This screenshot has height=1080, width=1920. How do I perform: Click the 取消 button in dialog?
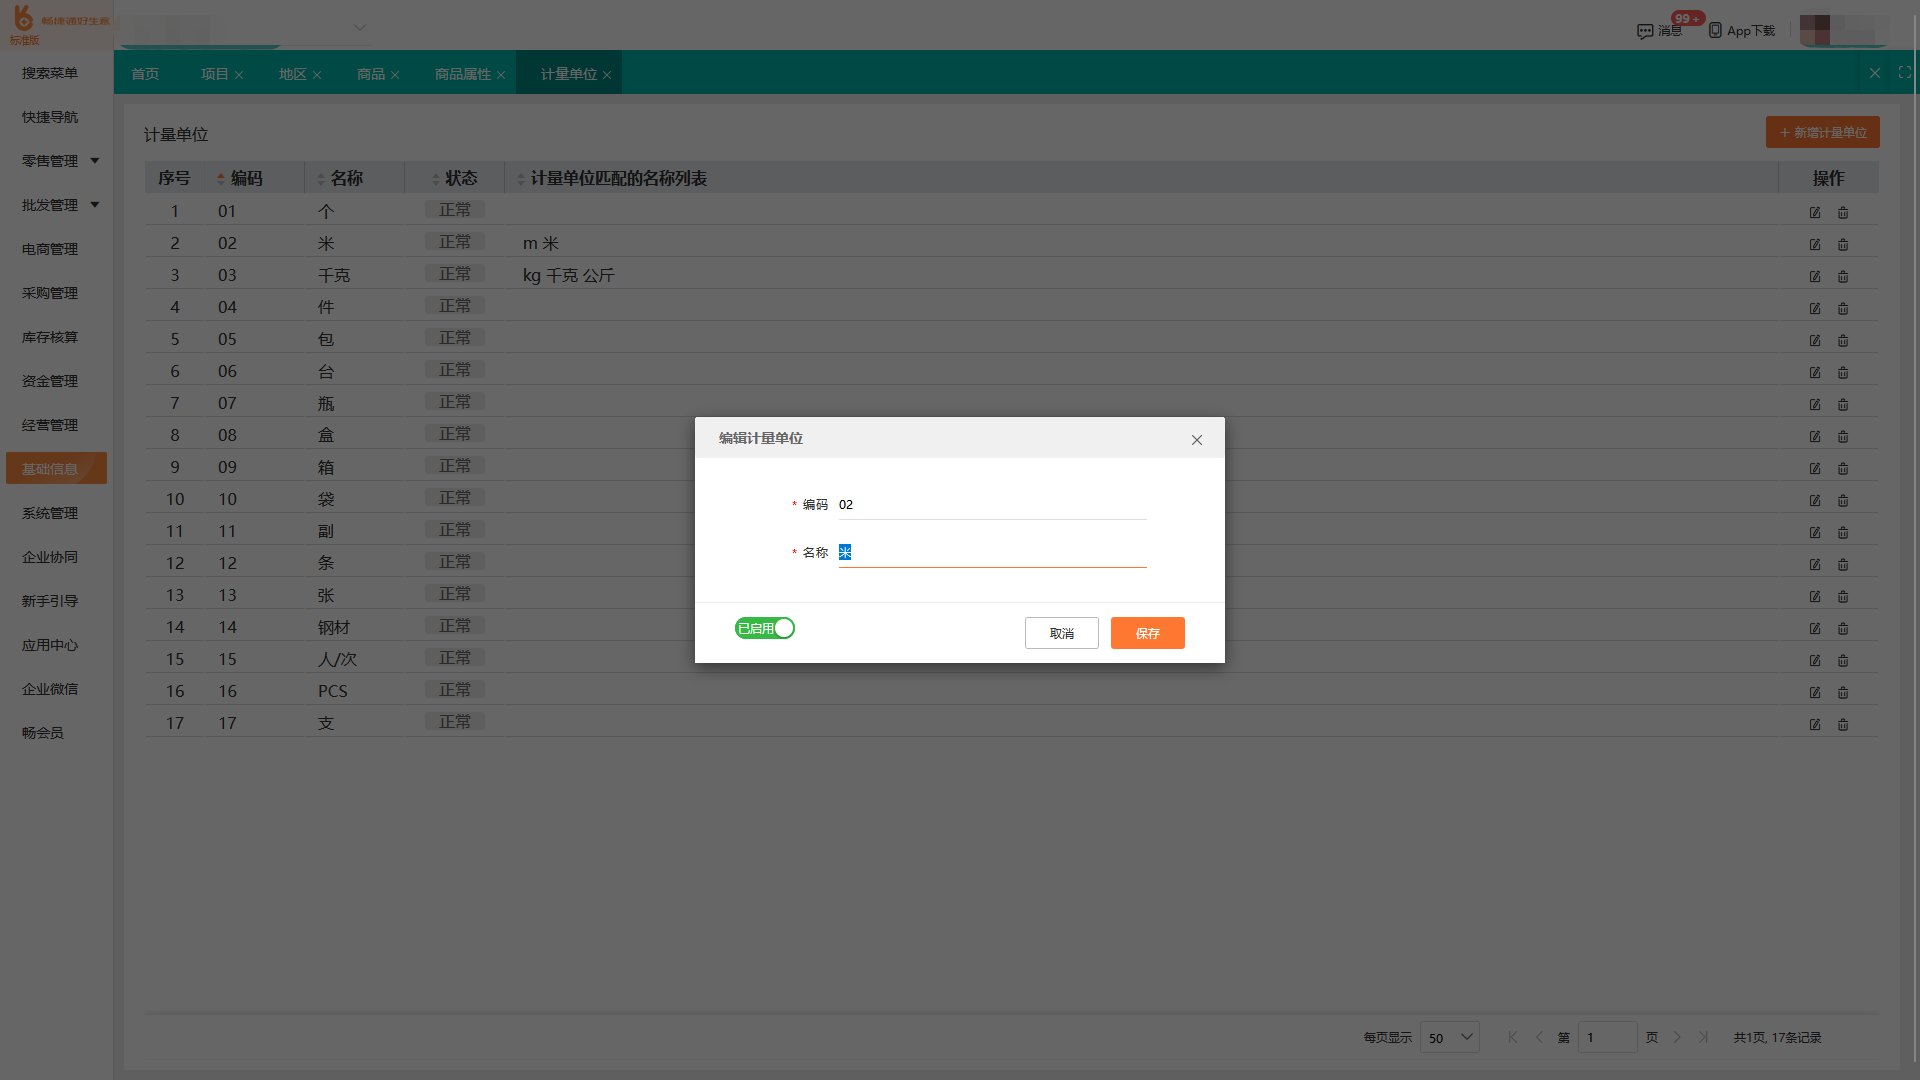click(1062, 633)
